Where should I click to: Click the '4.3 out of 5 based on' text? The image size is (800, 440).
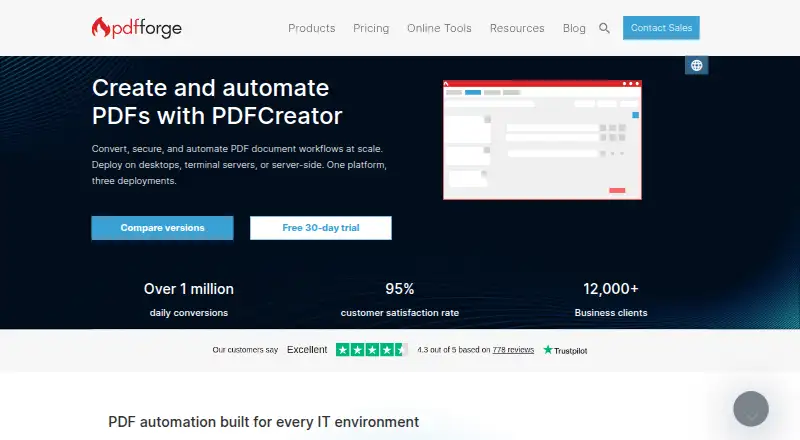(454, 350)
